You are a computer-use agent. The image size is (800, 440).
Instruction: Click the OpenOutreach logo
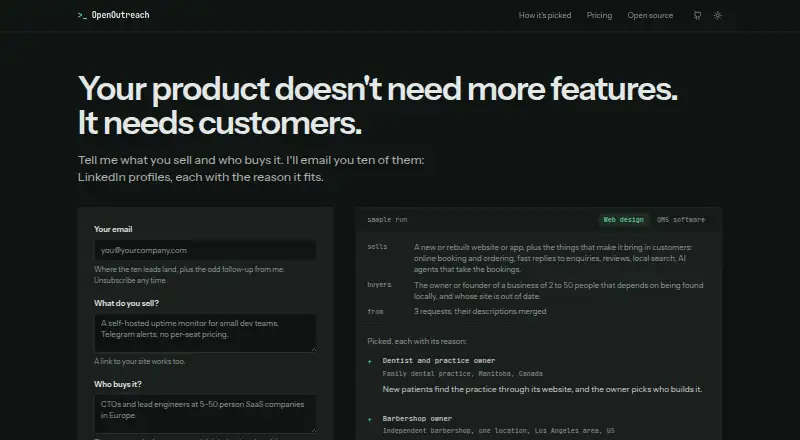(x=114, y=15)
